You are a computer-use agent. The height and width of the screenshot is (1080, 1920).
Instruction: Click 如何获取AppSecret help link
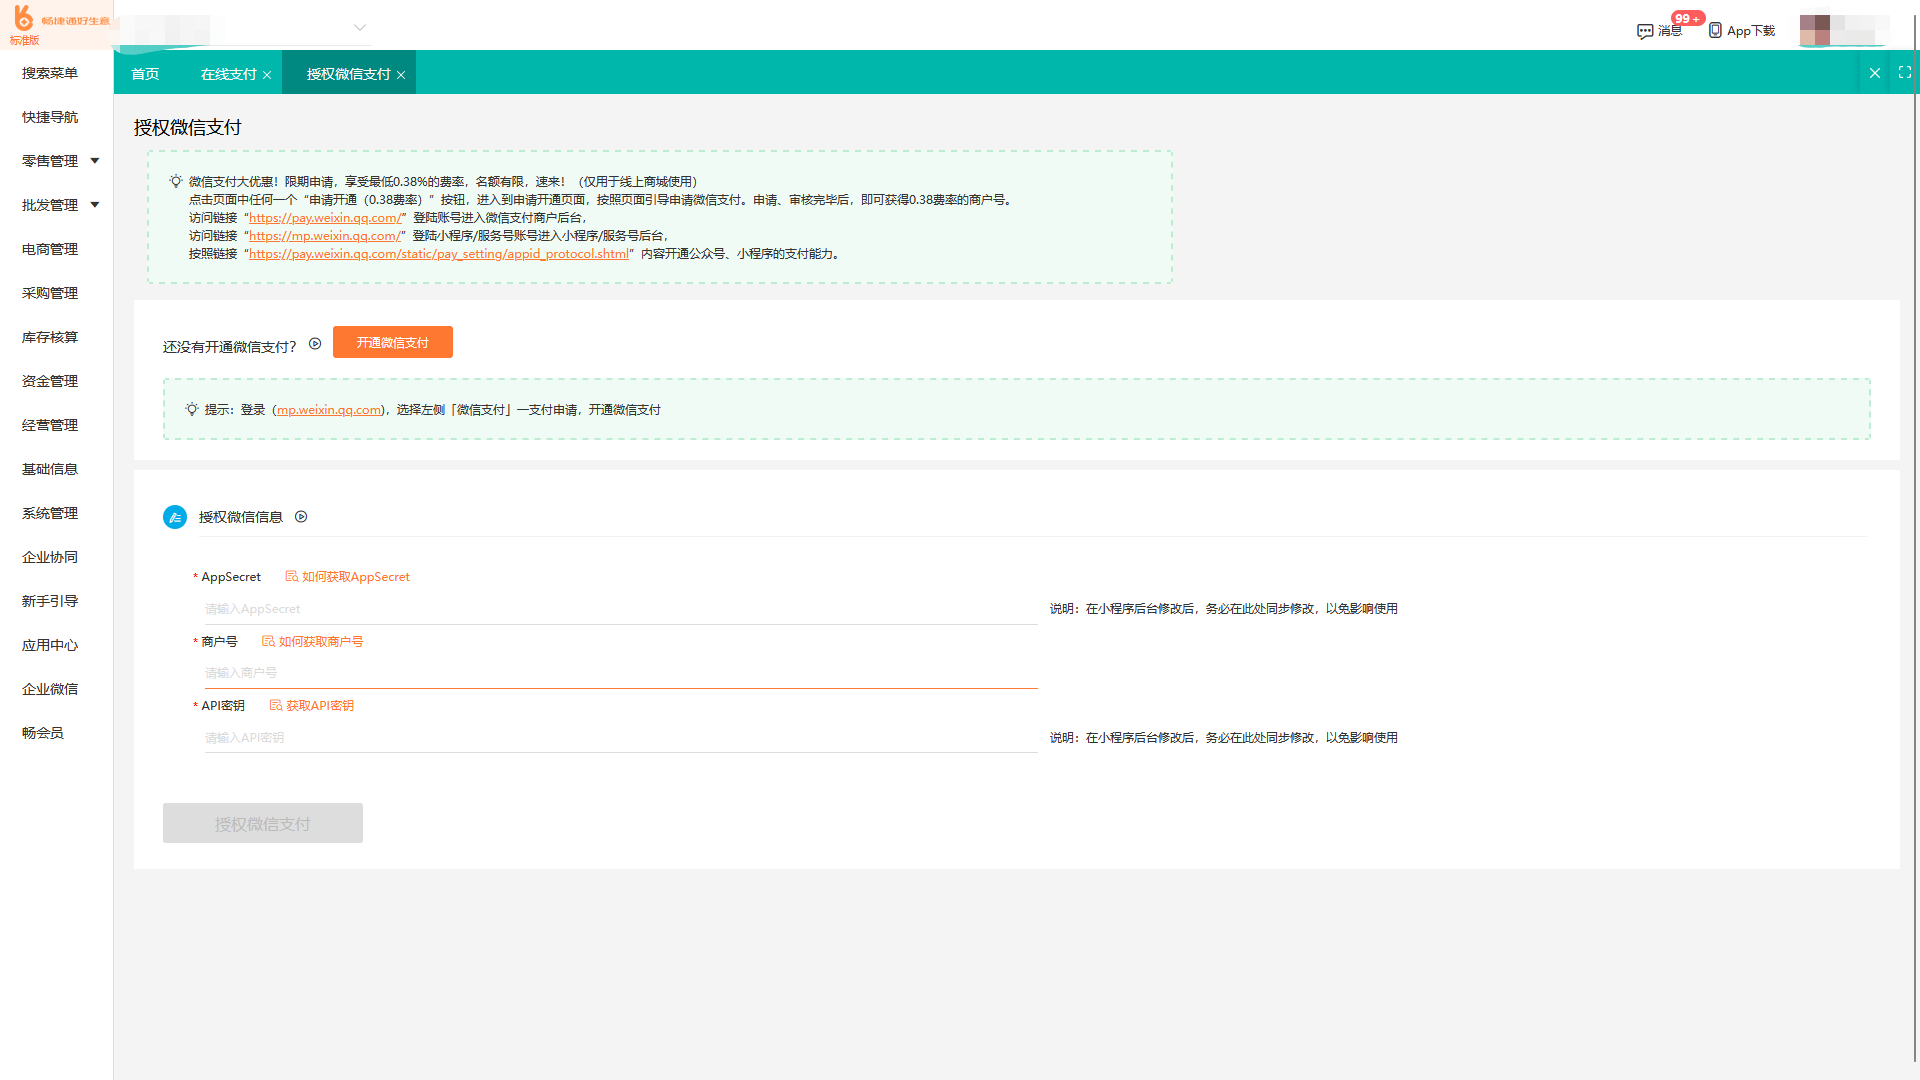(x=348, y=576)
